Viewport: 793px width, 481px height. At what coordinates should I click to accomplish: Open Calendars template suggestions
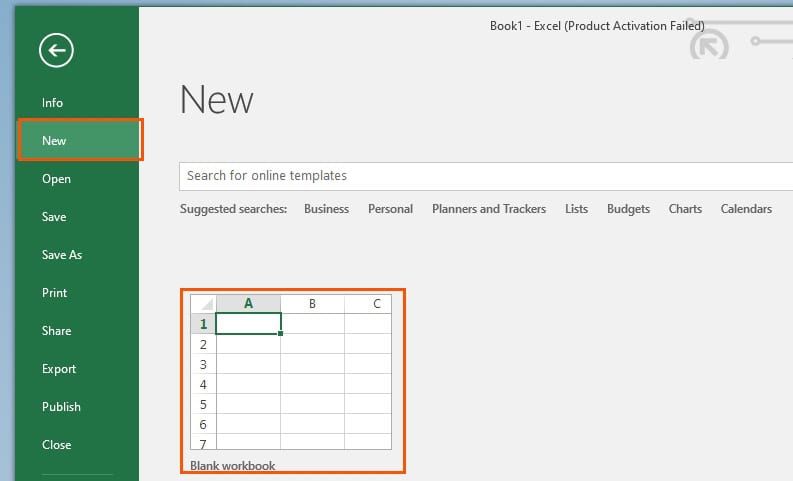coord(746,209)
